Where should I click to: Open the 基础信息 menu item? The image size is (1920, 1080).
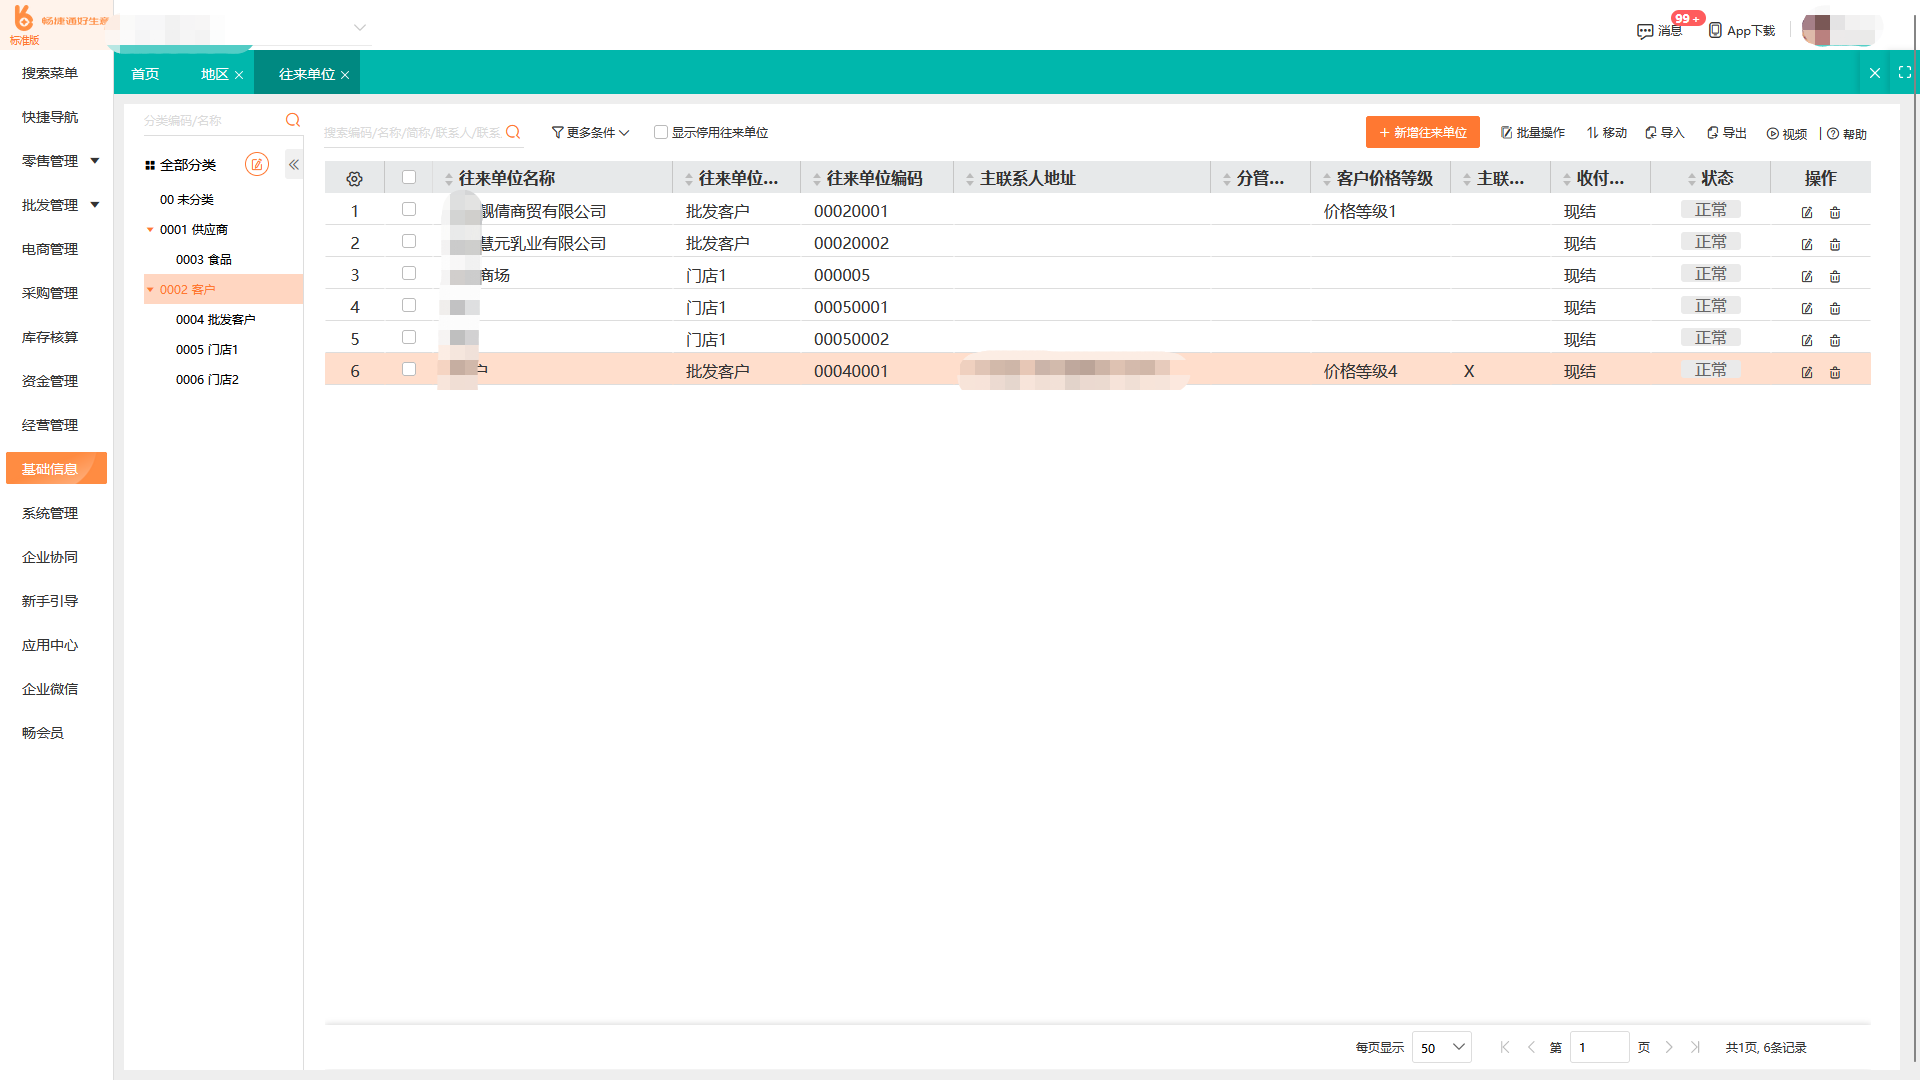click(53, 468)
